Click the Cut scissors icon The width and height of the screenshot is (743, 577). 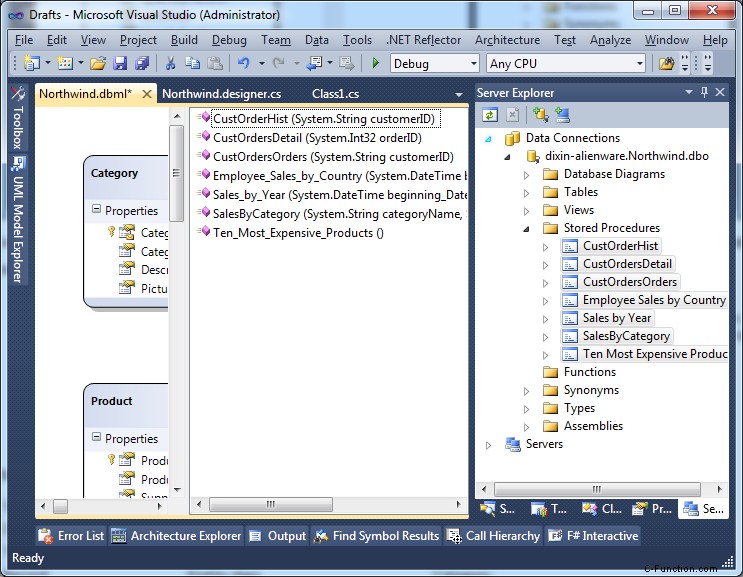170,63
